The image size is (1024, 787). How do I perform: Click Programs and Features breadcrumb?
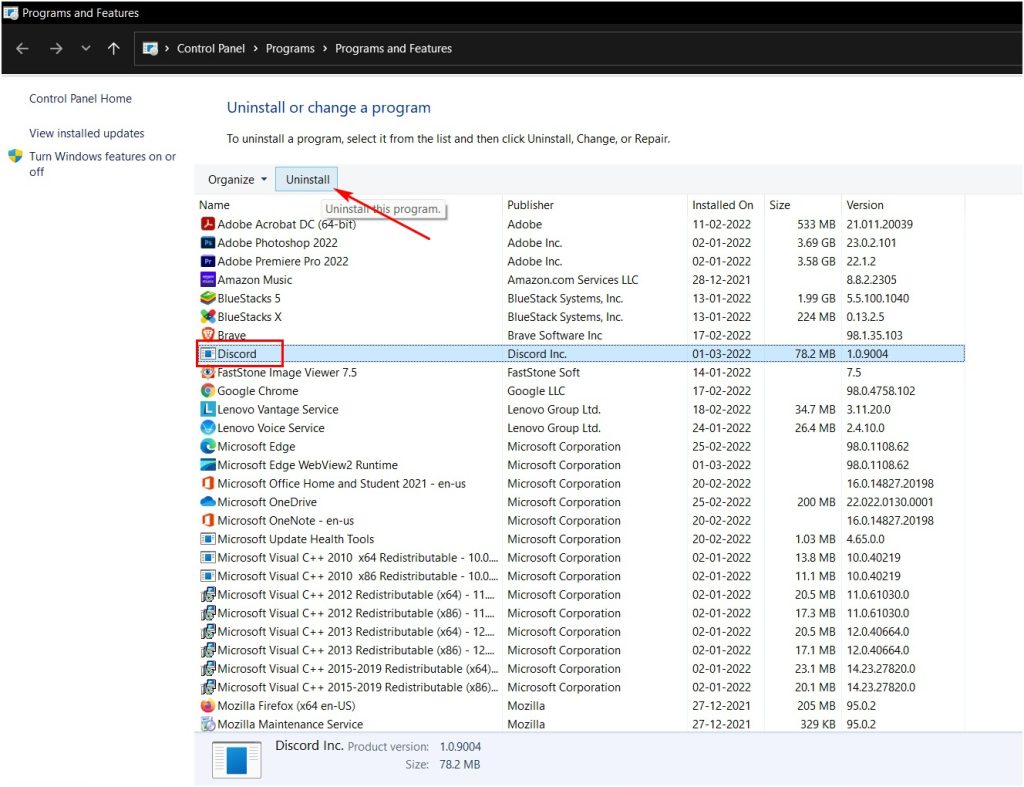(393, 48)
